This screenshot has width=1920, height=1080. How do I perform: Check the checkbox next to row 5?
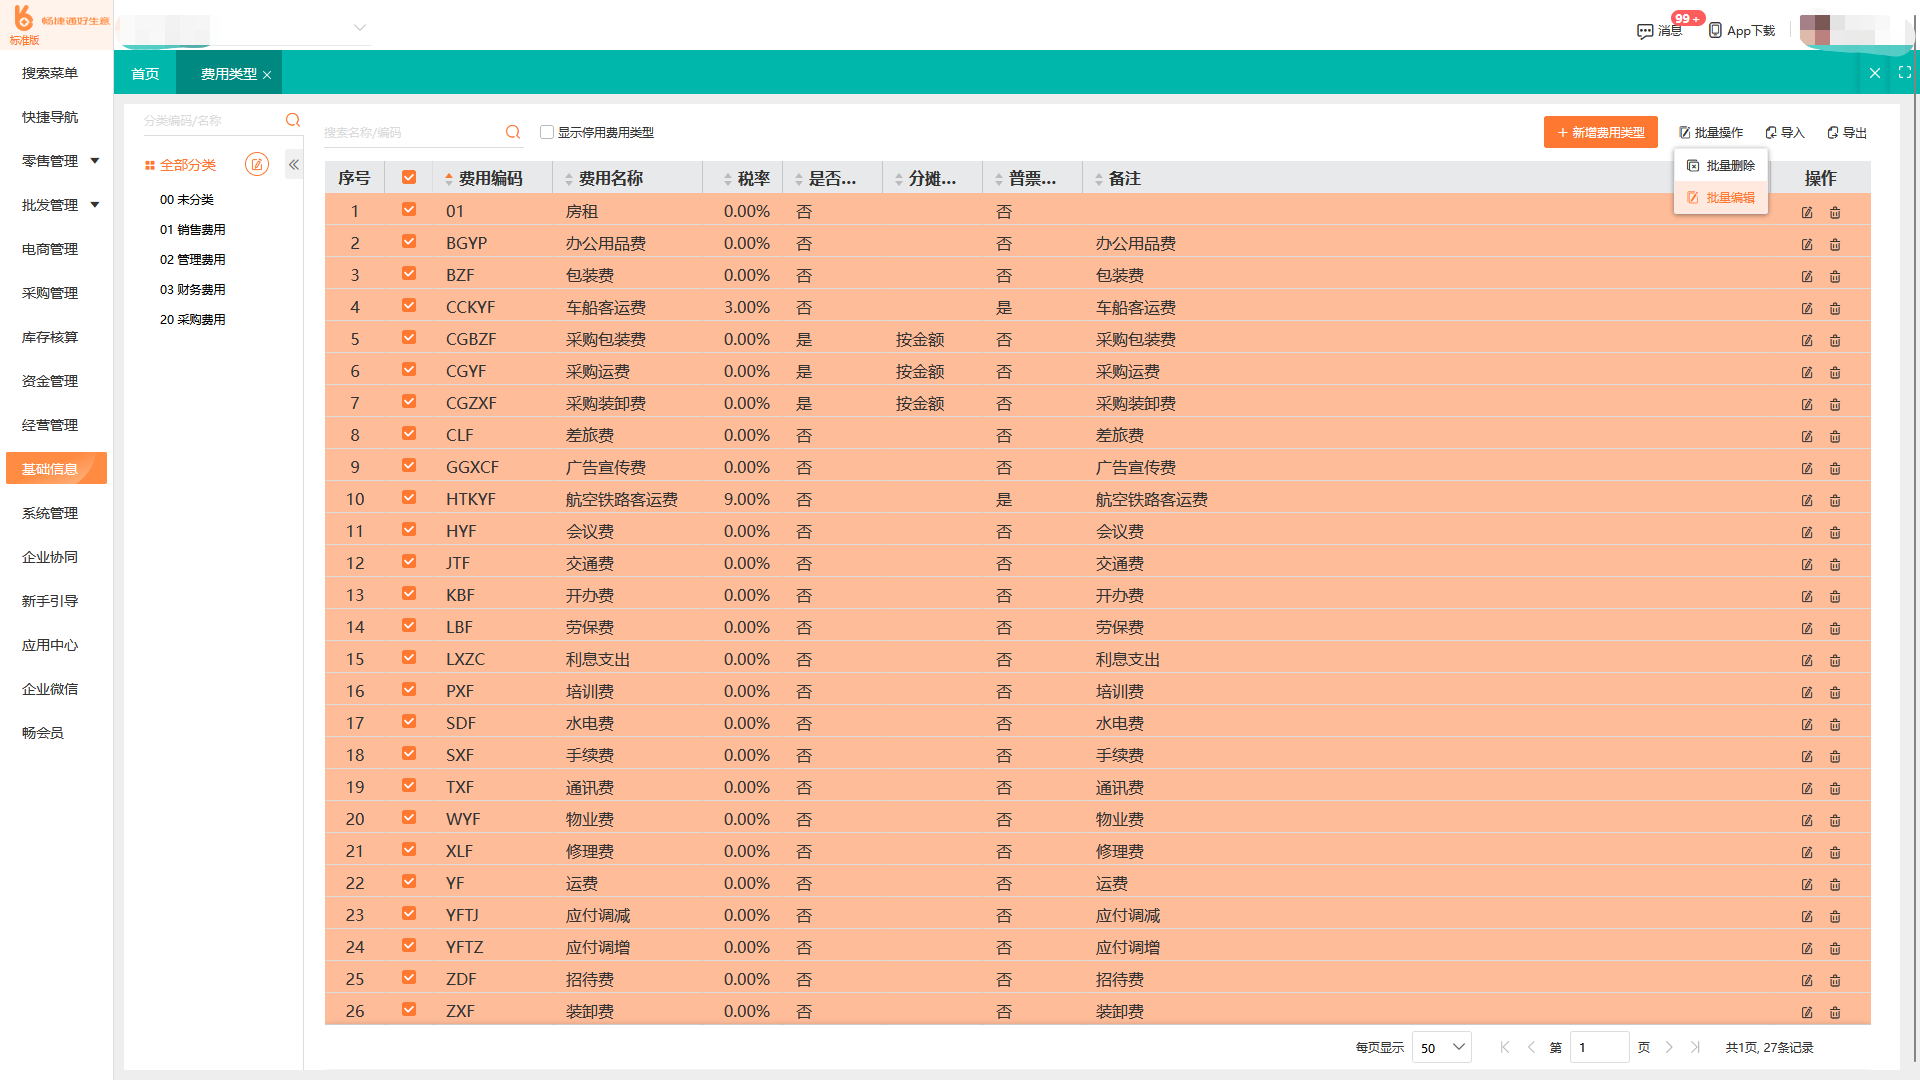409,339
